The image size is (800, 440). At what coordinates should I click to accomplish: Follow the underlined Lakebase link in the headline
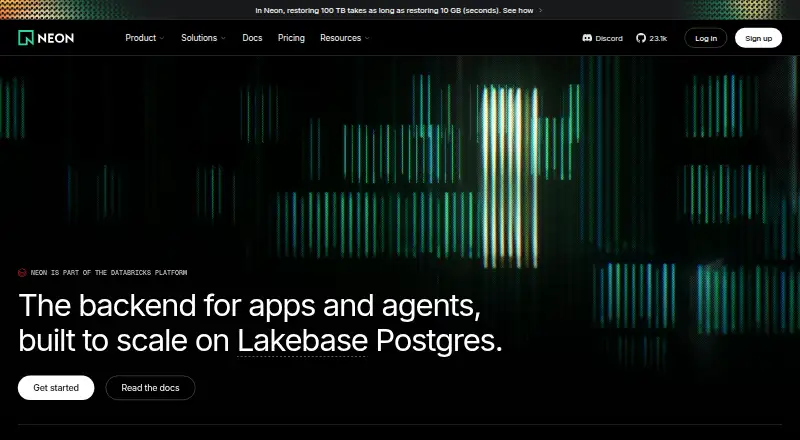303,341
